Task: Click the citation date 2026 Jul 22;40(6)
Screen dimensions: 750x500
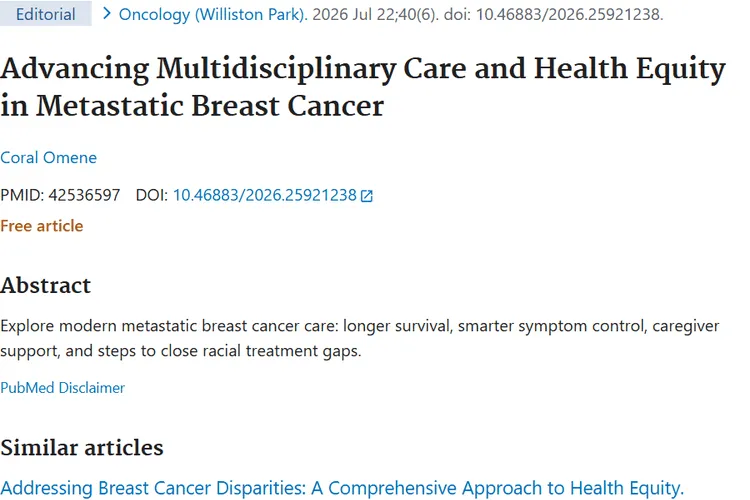Action: coord(375,14)
